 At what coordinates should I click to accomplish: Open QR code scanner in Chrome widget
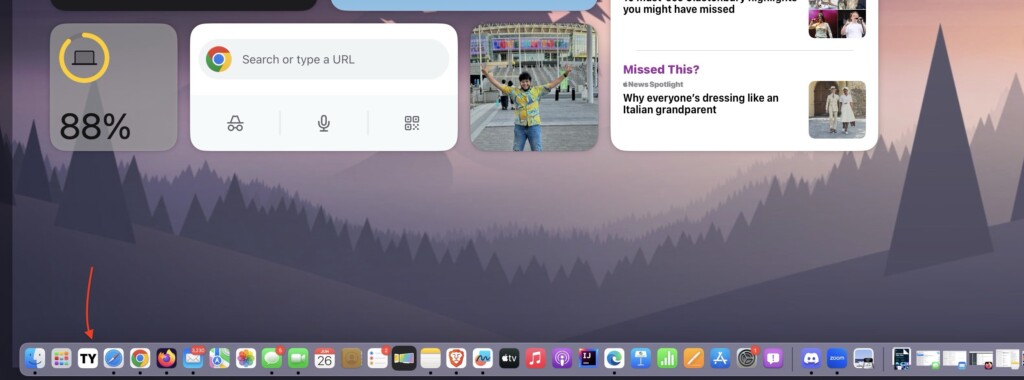click(x=412, y=123)
